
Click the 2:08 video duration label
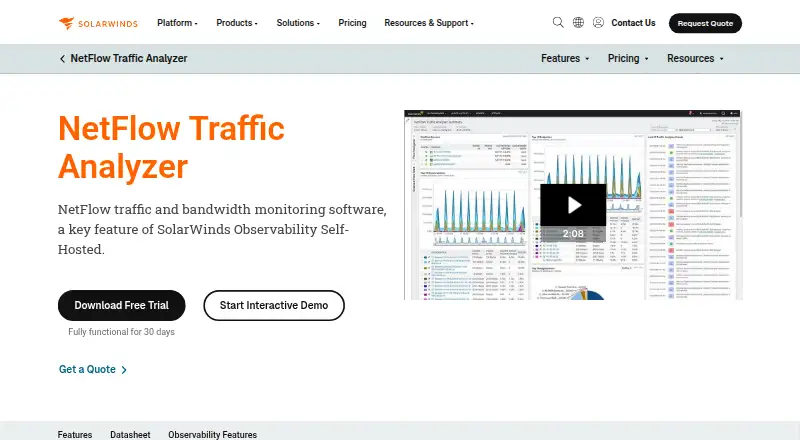click(x=573, y=234)
